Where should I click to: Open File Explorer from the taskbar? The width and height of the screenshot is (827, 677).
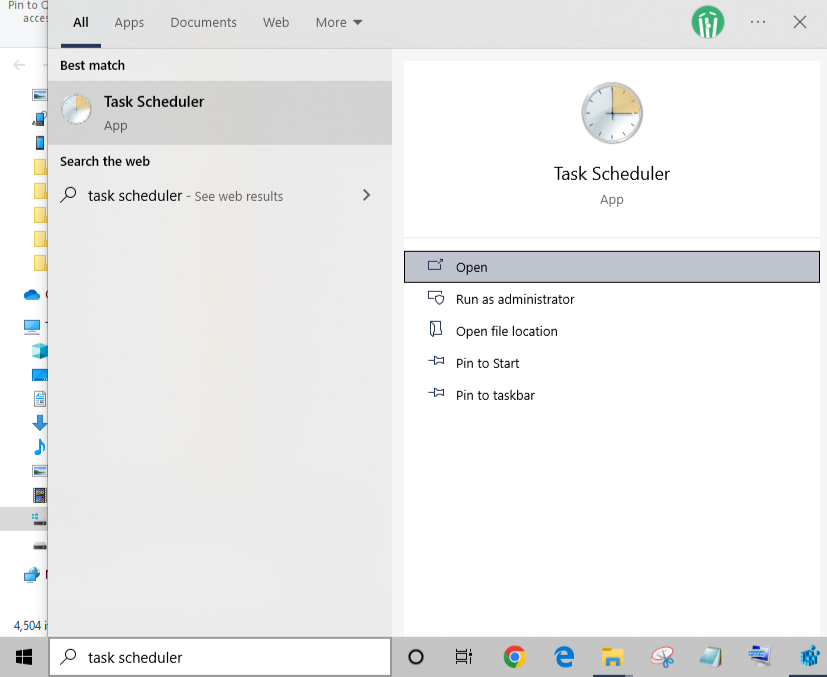pyautogui.click(x=612, y=657)
